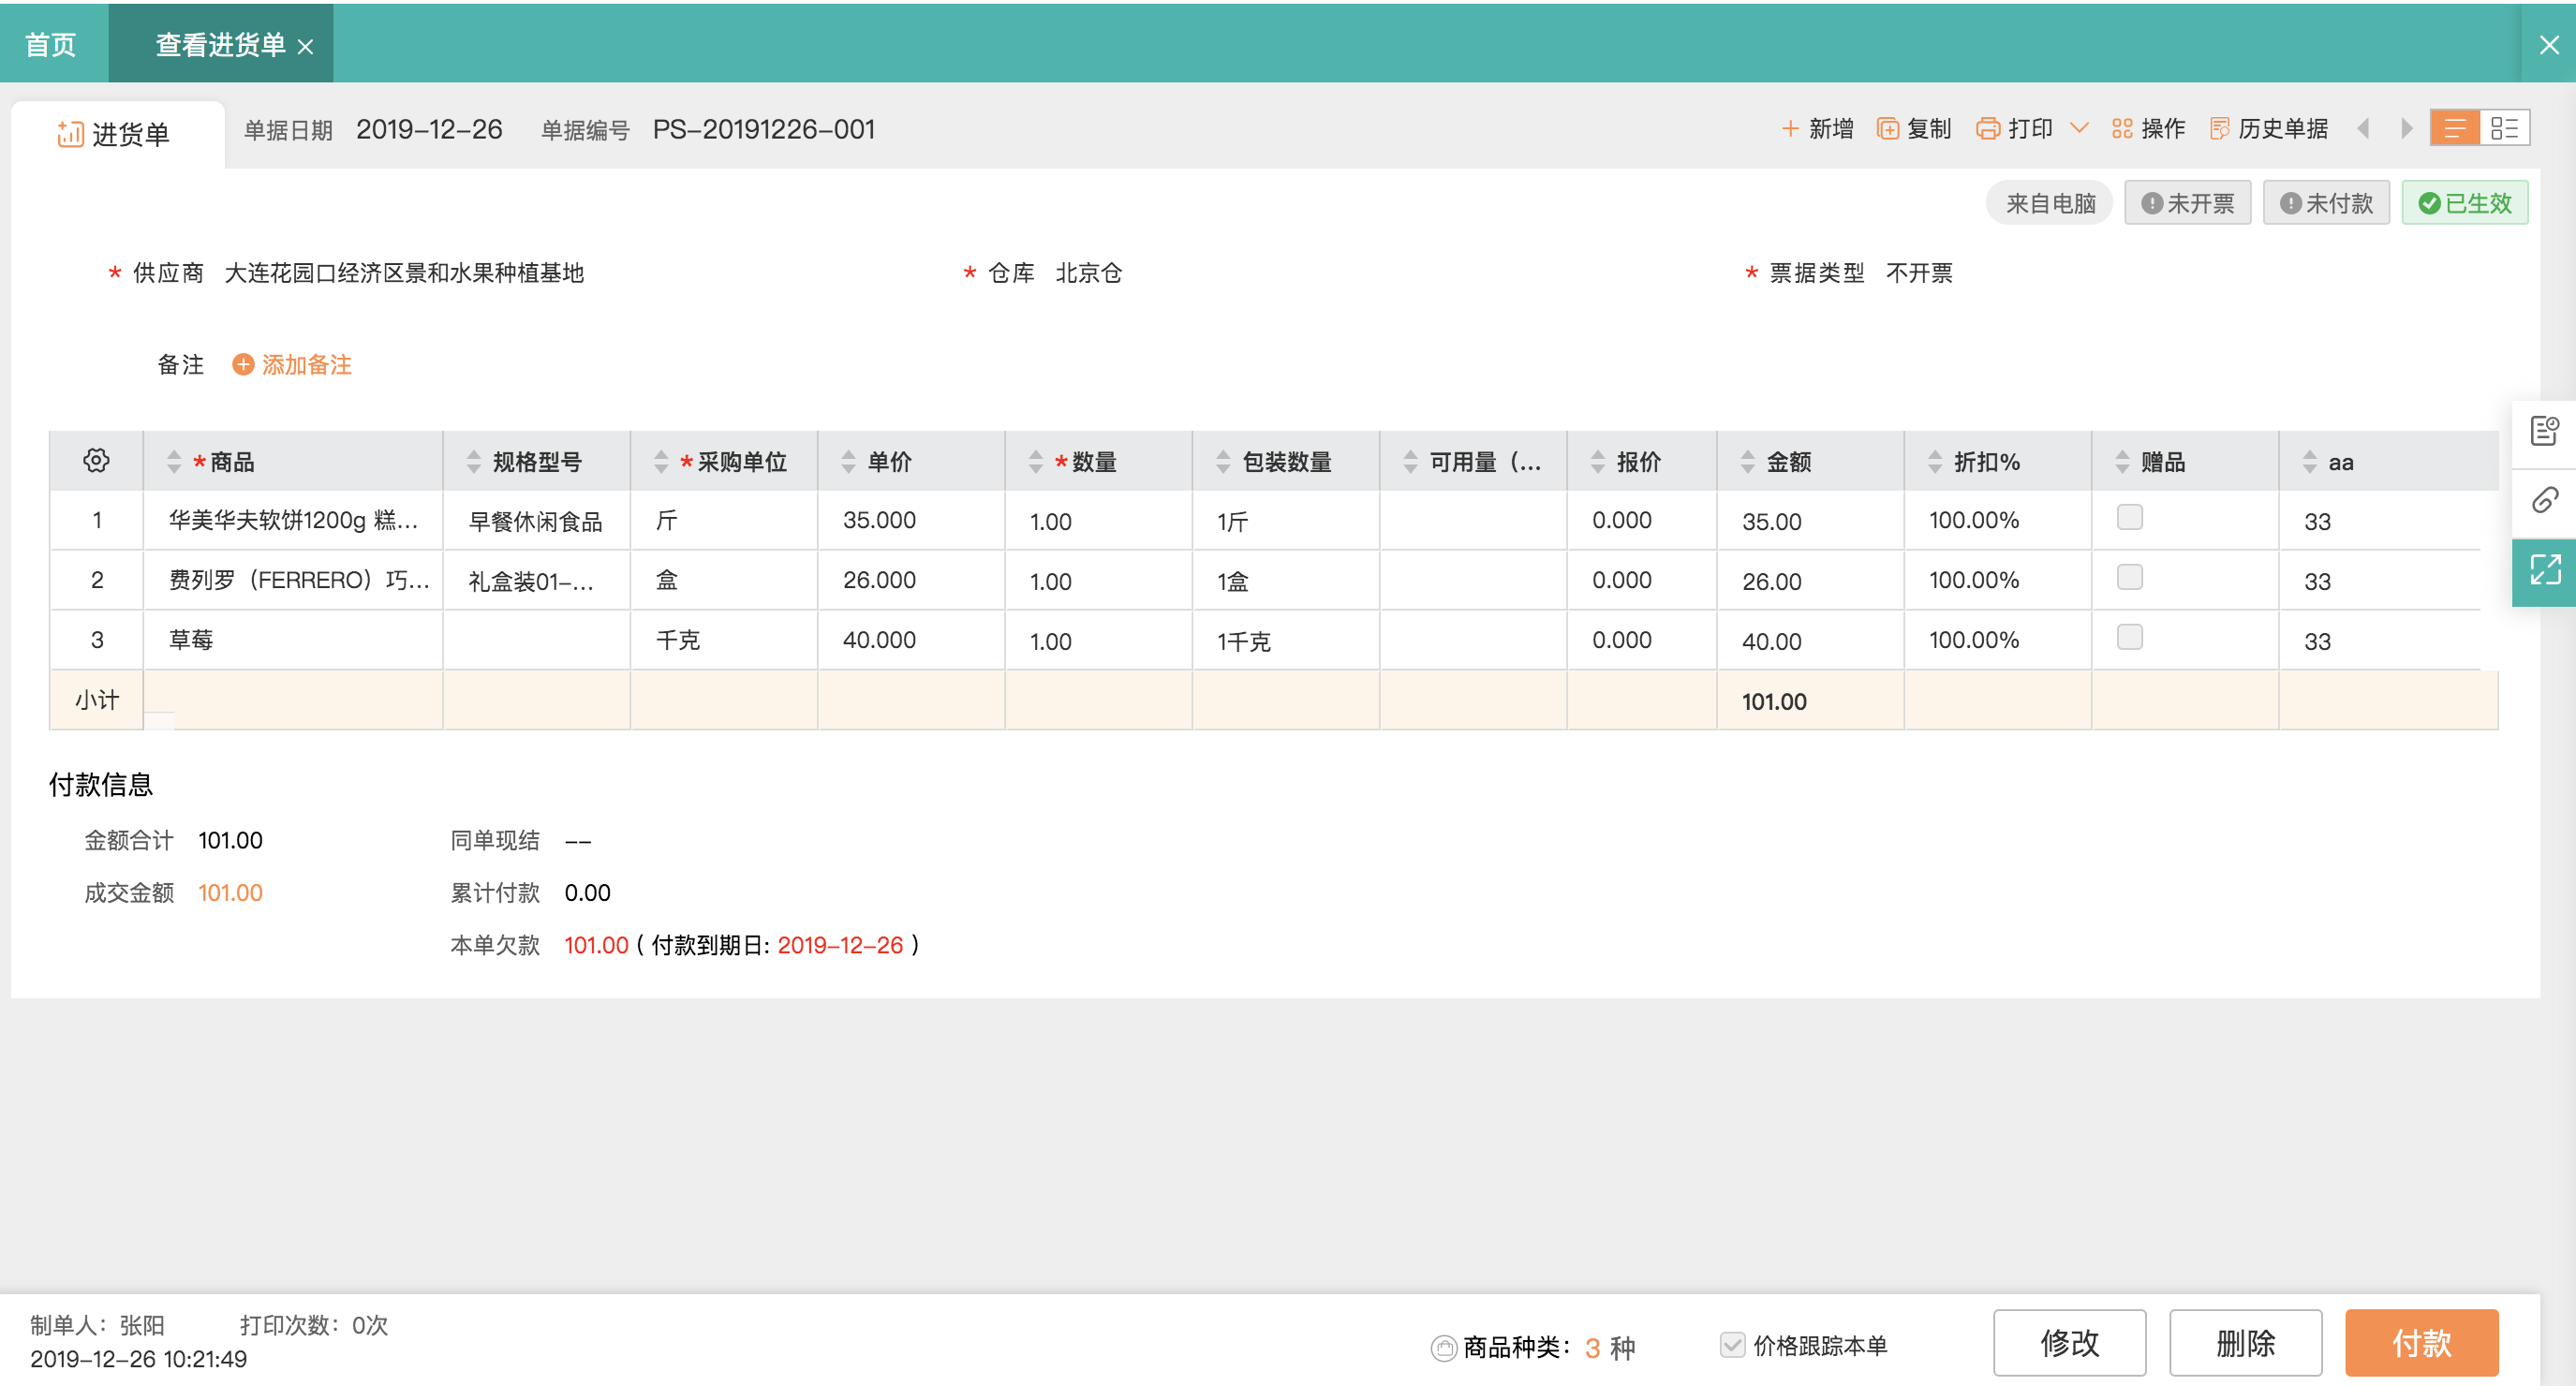Click the 成交金额 101.00 input field

pyautogui.click(x=234, y=892)
